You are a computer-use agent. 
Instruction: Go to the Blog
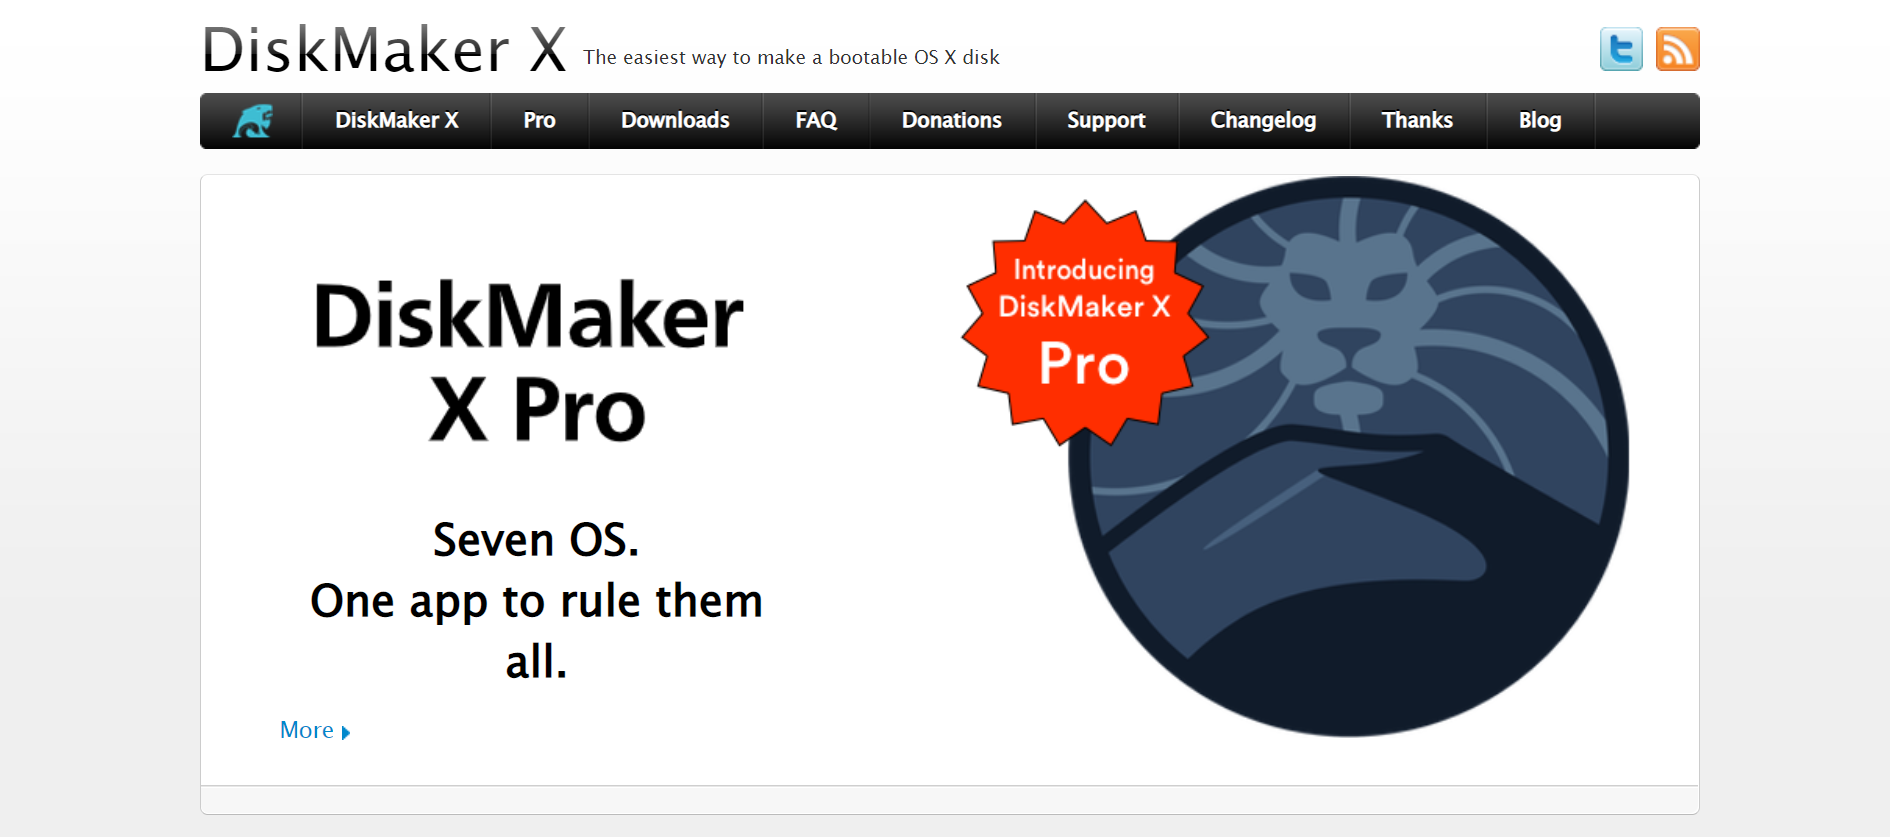1540,121
